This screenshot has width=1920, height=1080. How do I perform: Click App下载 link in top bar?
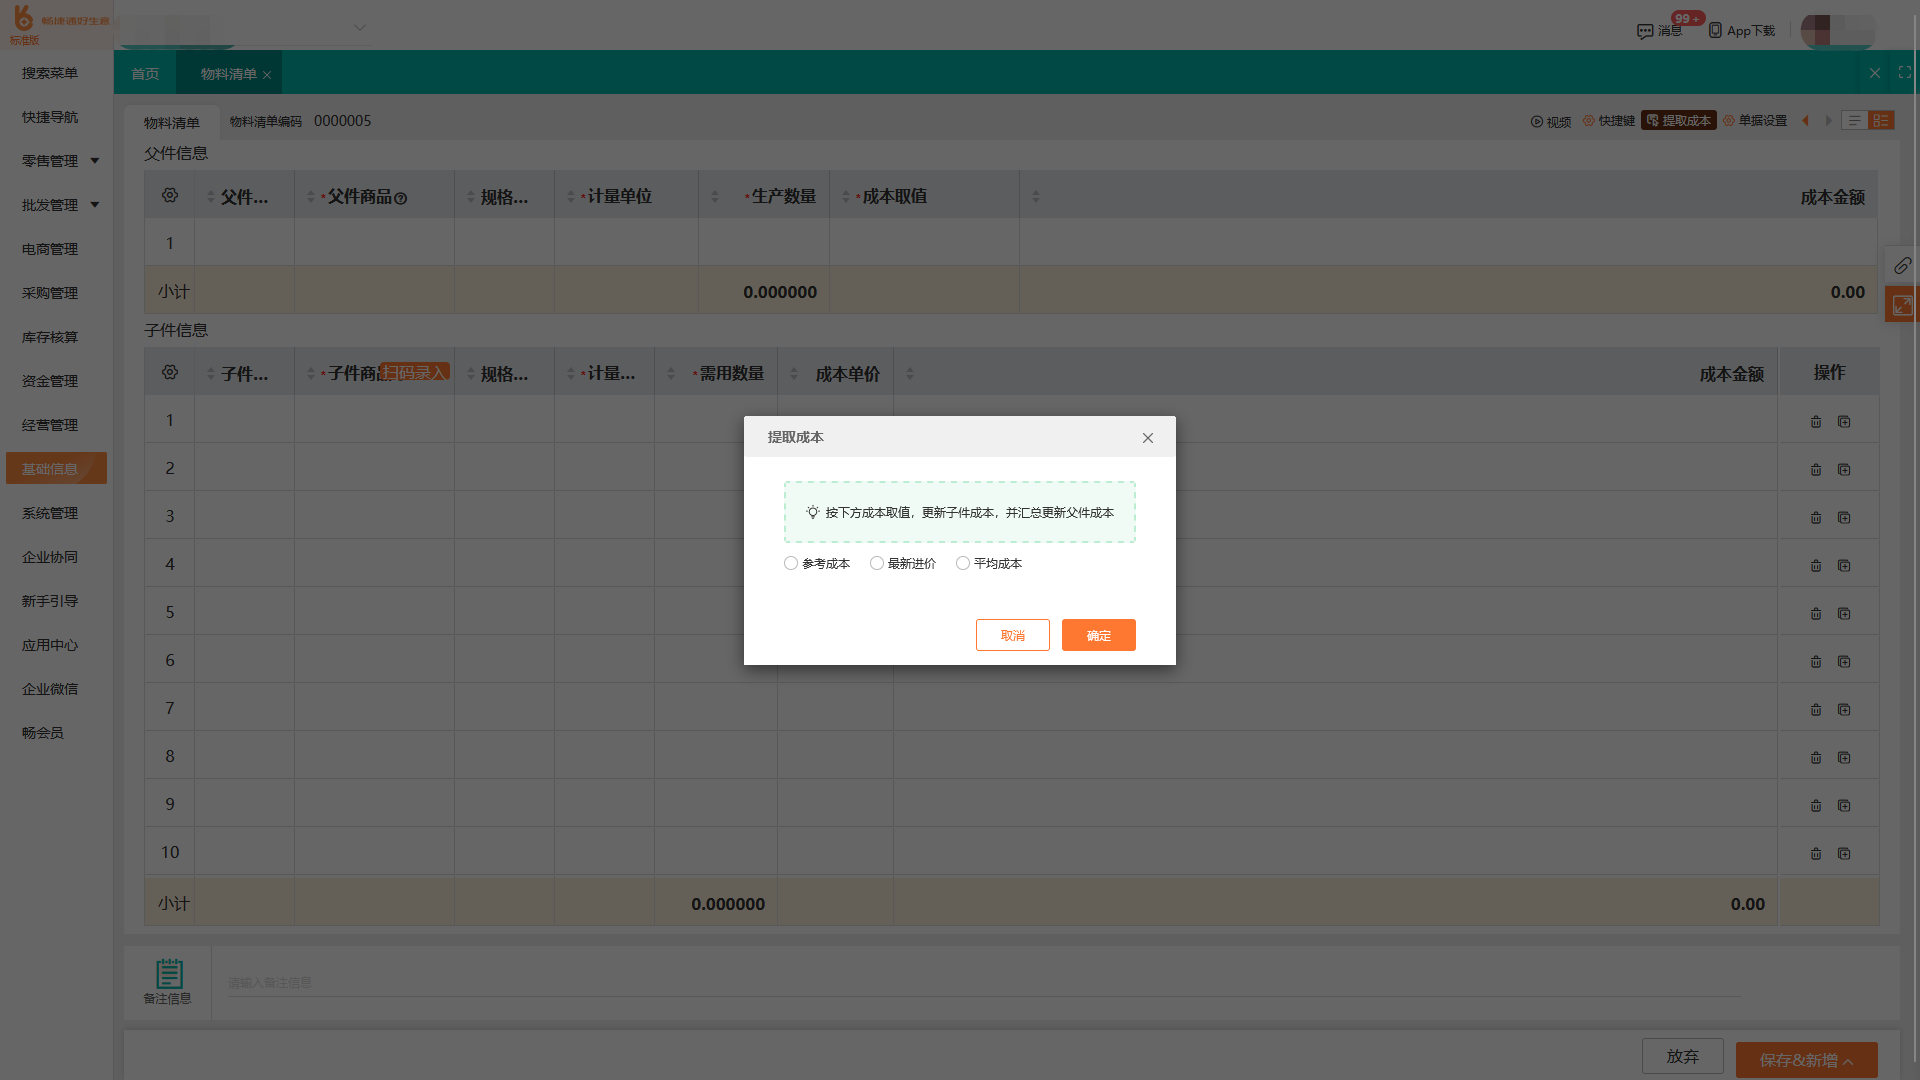pyautogui.click(x=1741, y=29)
